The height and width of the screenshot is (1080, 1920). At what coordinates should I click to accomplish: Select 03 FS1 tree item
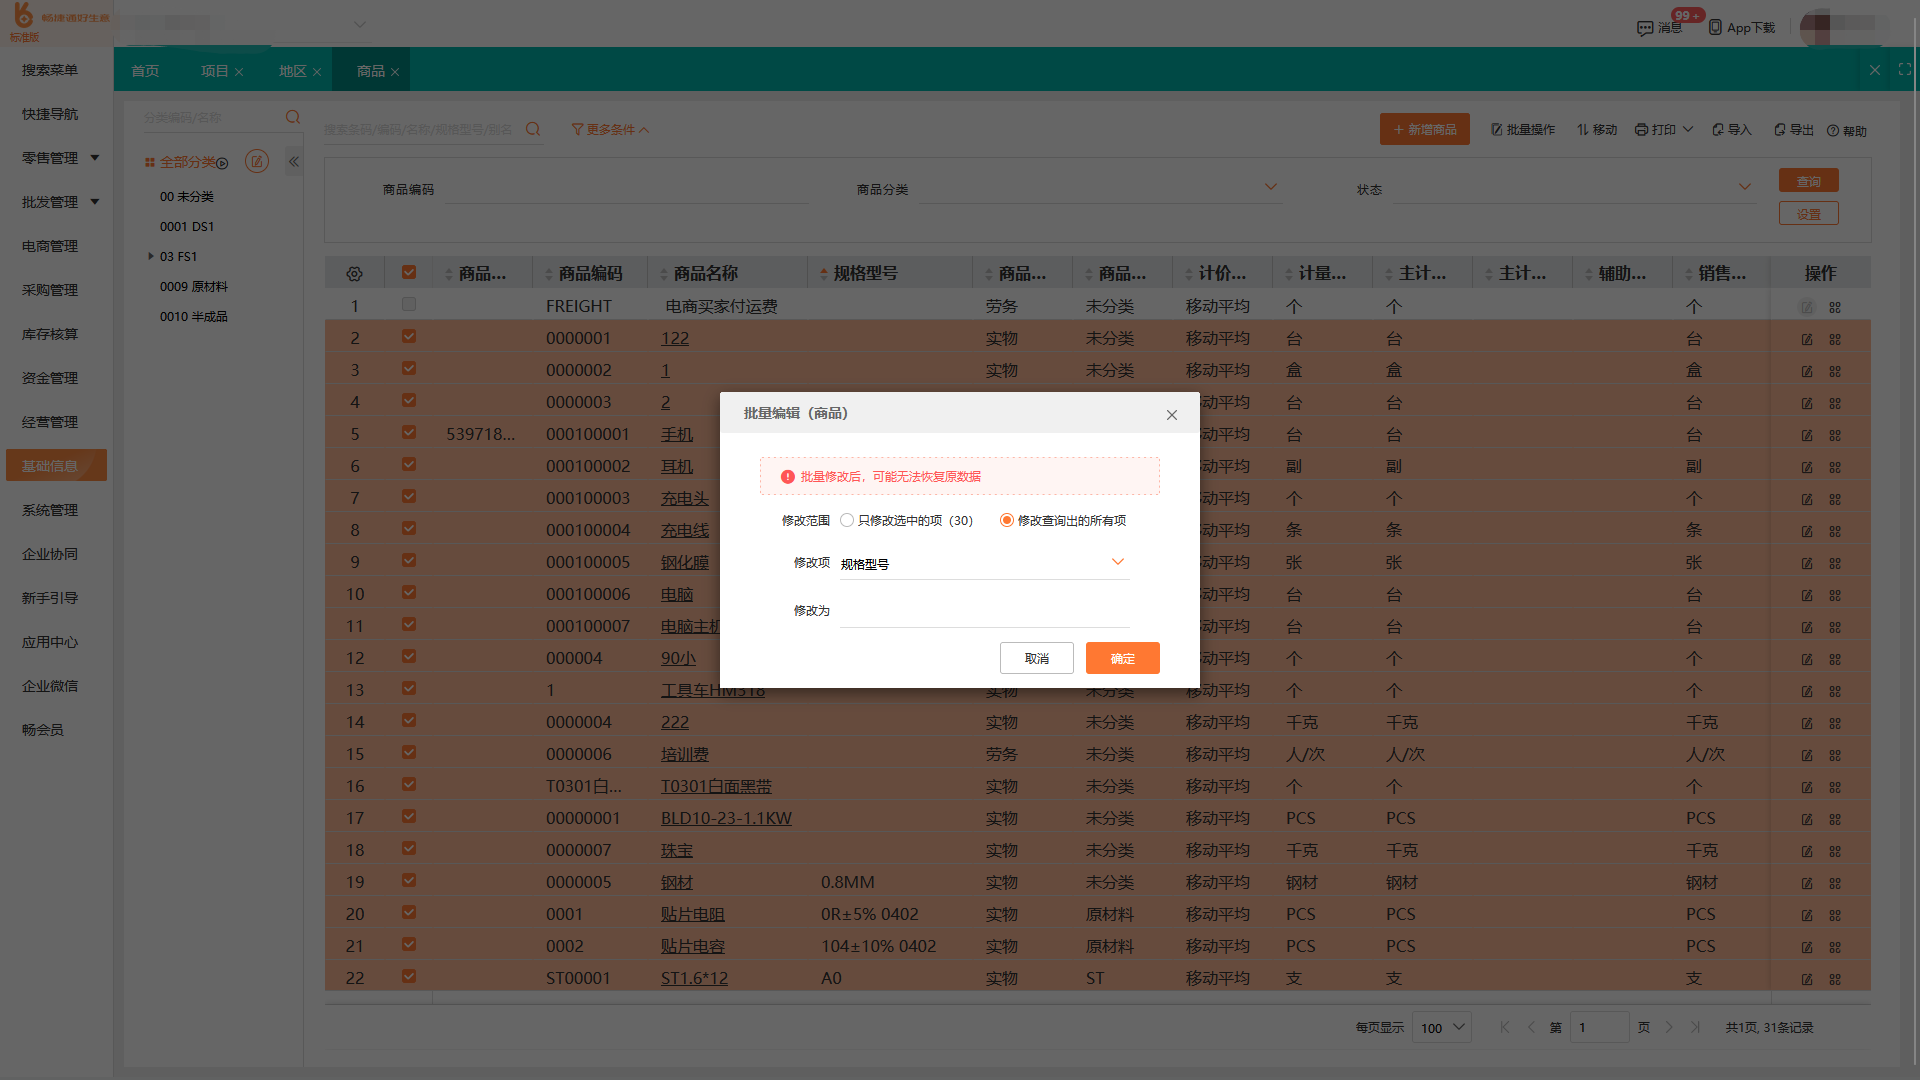(x=178, y=256)
